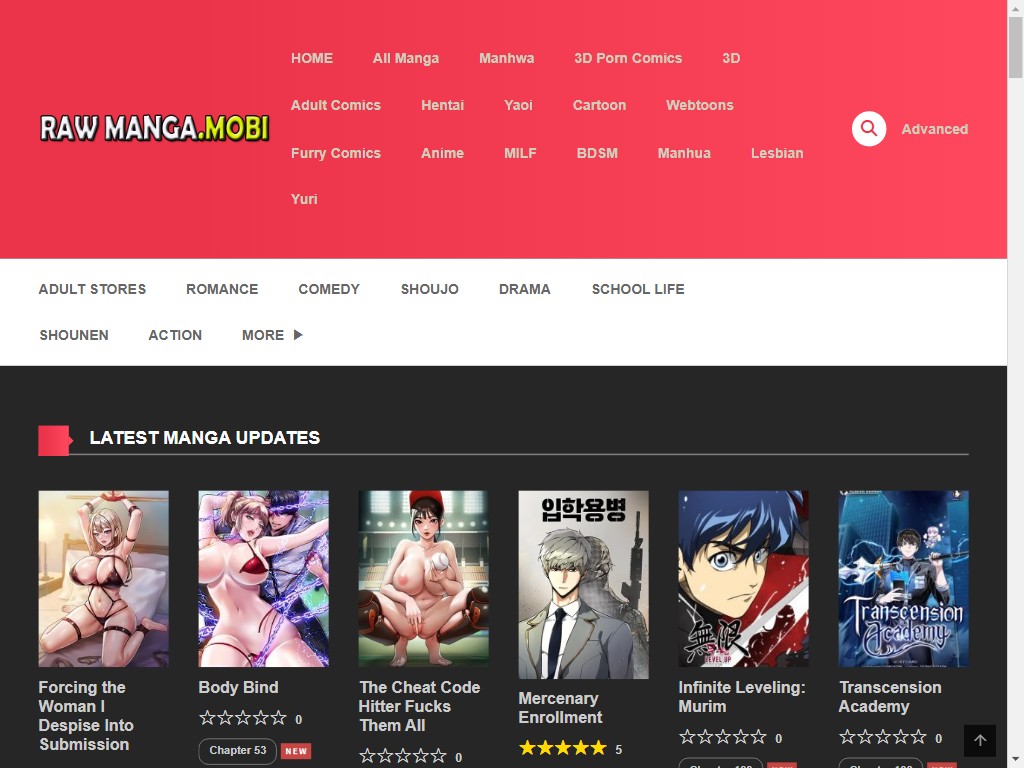This screenshot has width=1024, height=768.
Task: Click the Raw Manga.mobi site logo
Action: point(155,128)
